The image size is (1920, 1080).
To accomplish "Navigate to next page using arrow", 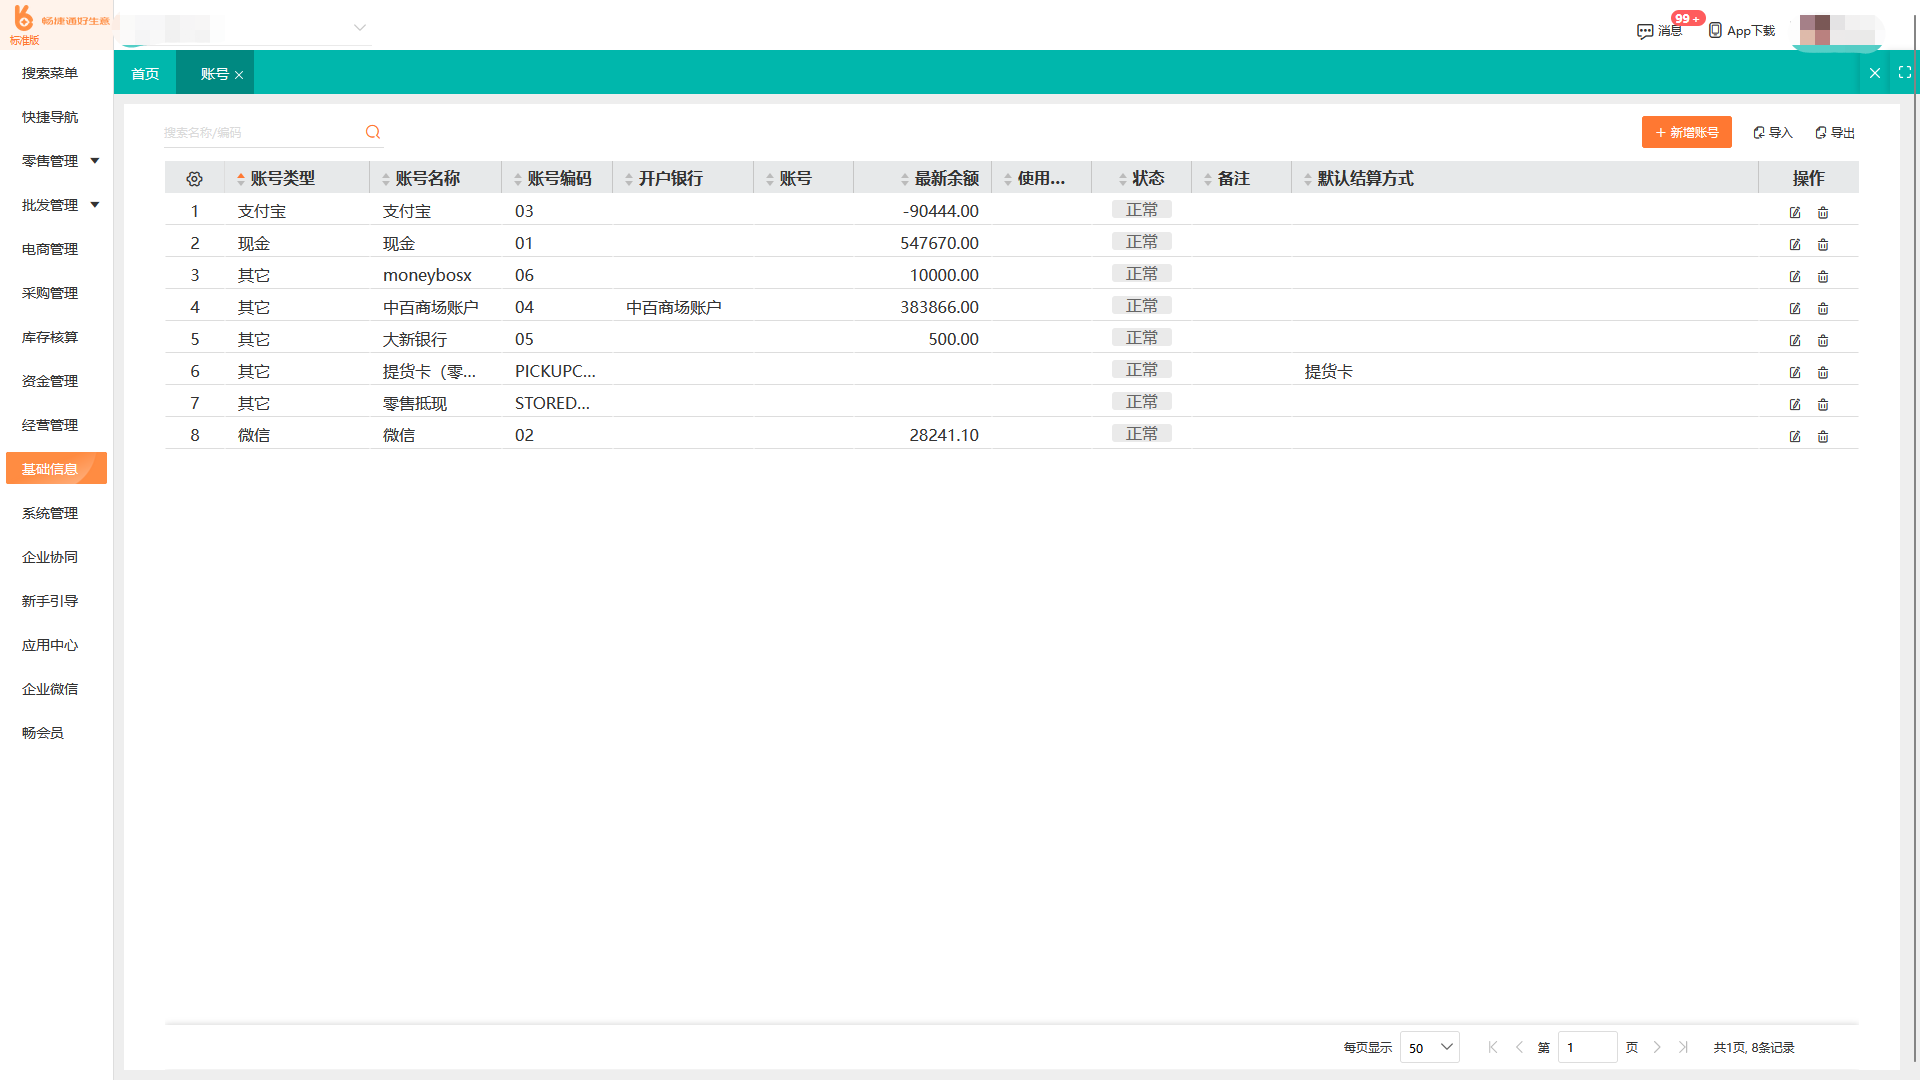I will point(1656,1046).
